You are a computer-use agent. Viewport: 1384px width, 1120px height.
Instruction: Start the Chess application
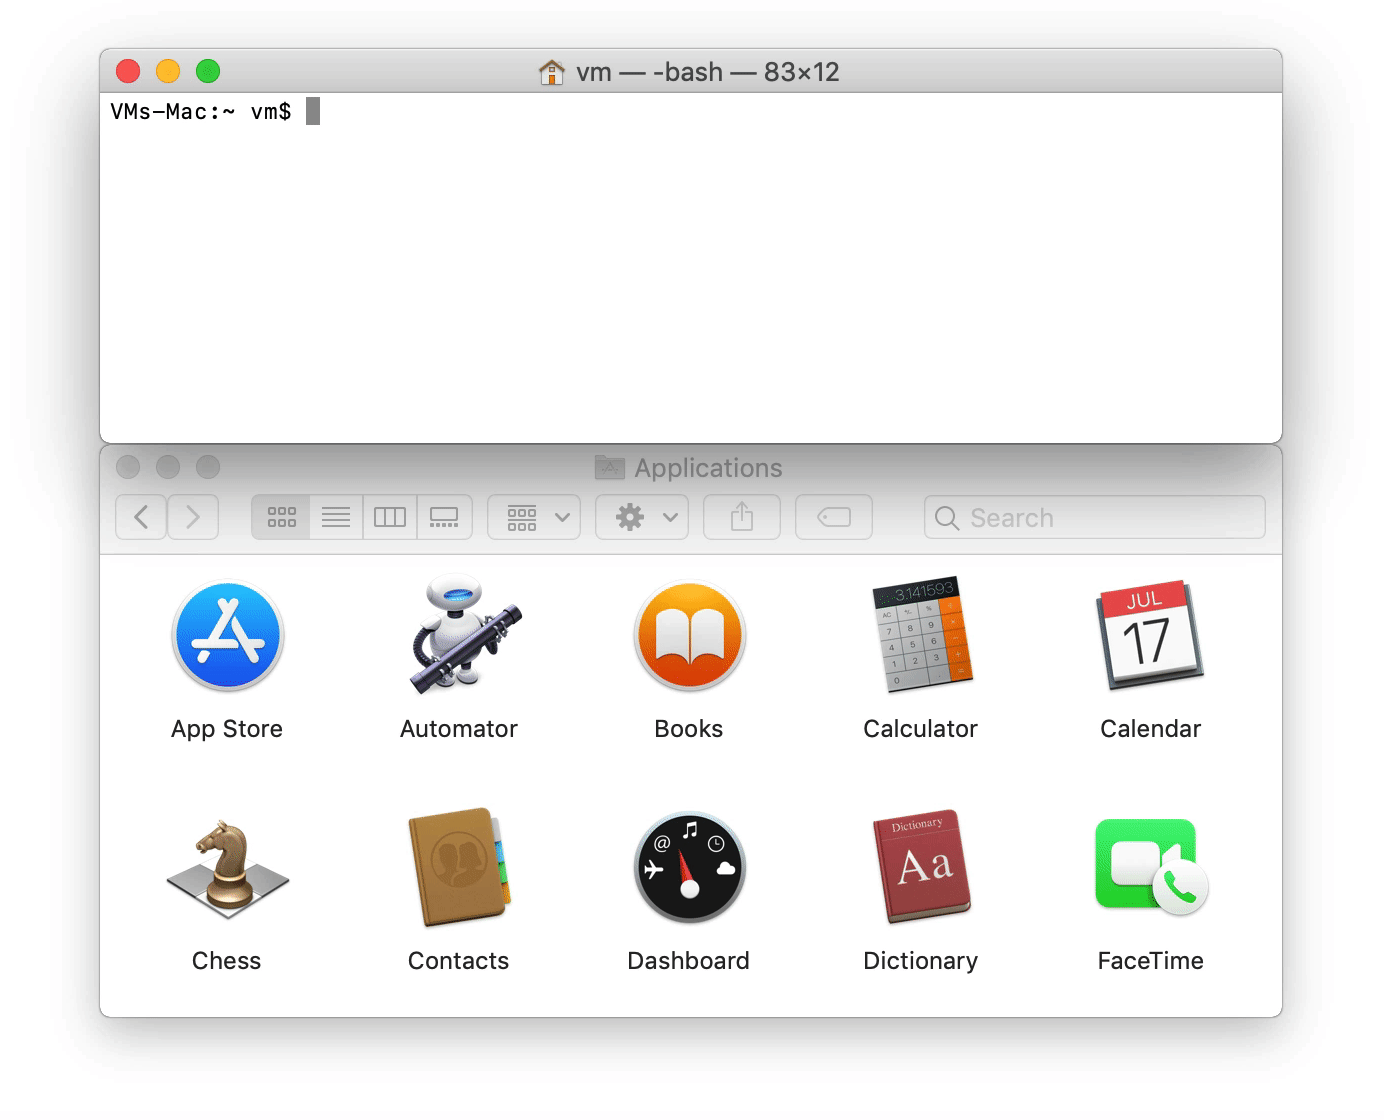(227, 868)
